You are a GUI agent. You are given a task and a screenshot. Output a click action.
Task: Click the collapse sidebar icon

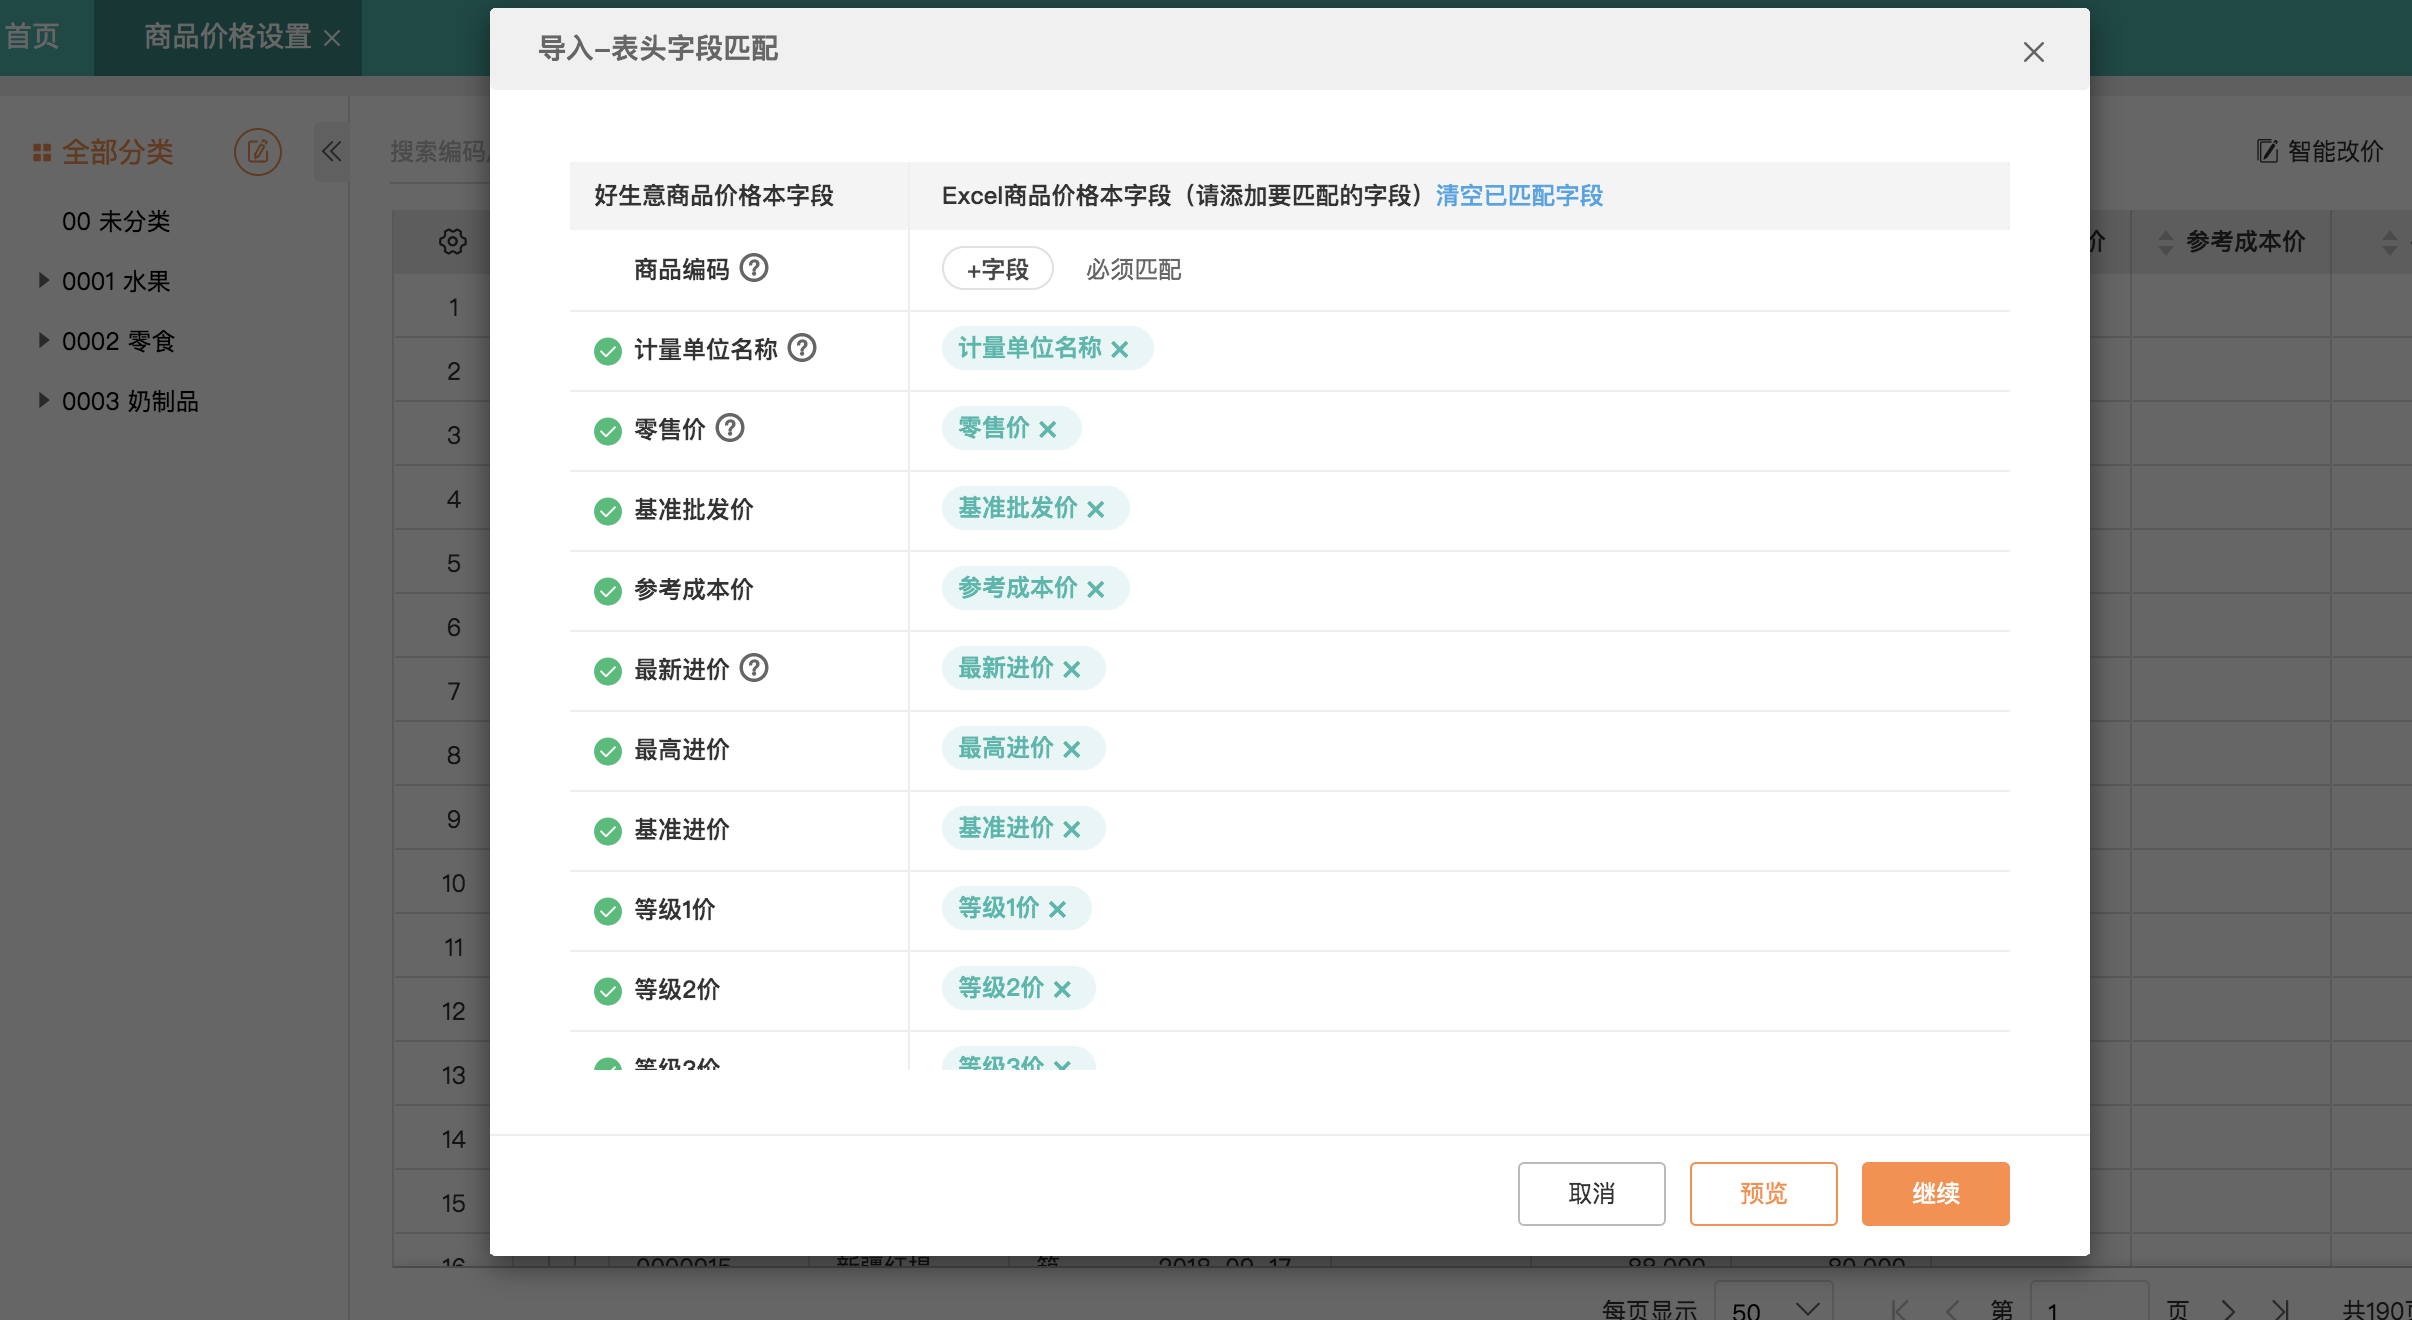(x=332, y=151)
